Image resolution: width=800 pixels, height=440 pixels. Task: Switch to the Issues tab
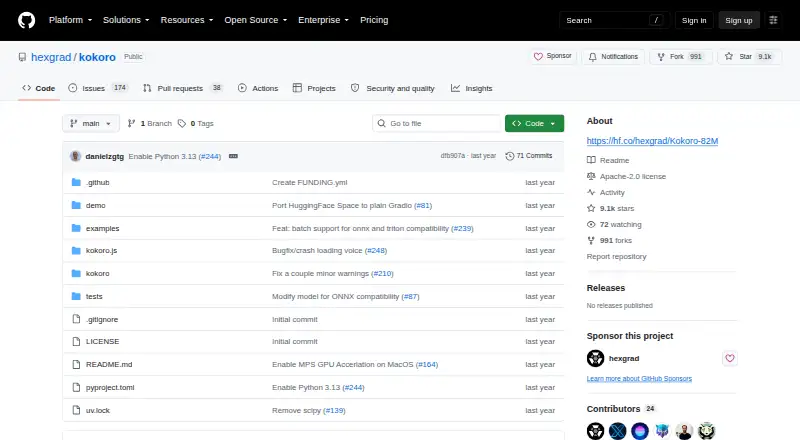[x=98, y=88]
